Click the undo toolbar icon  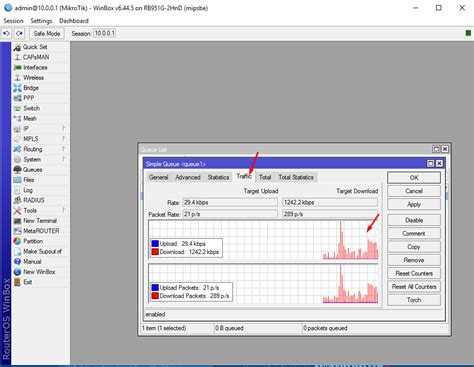tap(6, 33)
